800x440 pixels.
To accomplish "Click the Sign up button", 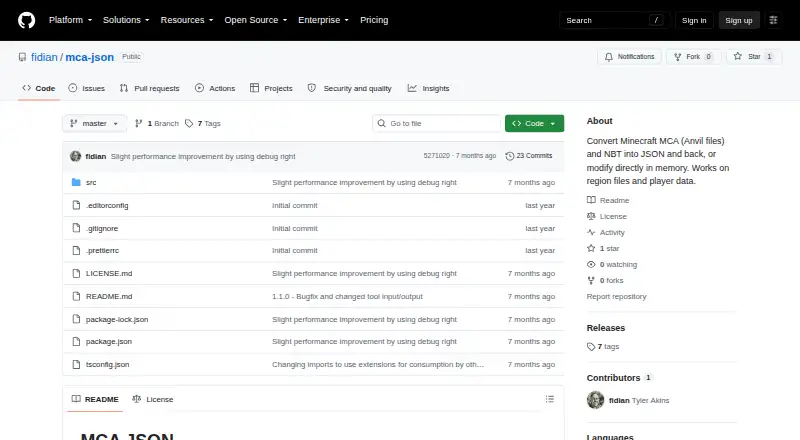I will click(x=739, y=20).
